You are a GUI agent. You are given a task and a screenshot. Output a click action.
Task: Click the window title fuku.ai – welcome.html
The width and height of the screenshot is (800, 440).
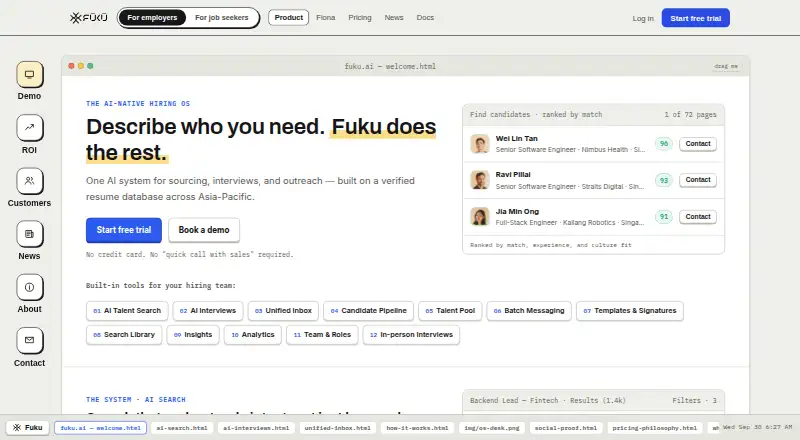click(x=390, y=66)
